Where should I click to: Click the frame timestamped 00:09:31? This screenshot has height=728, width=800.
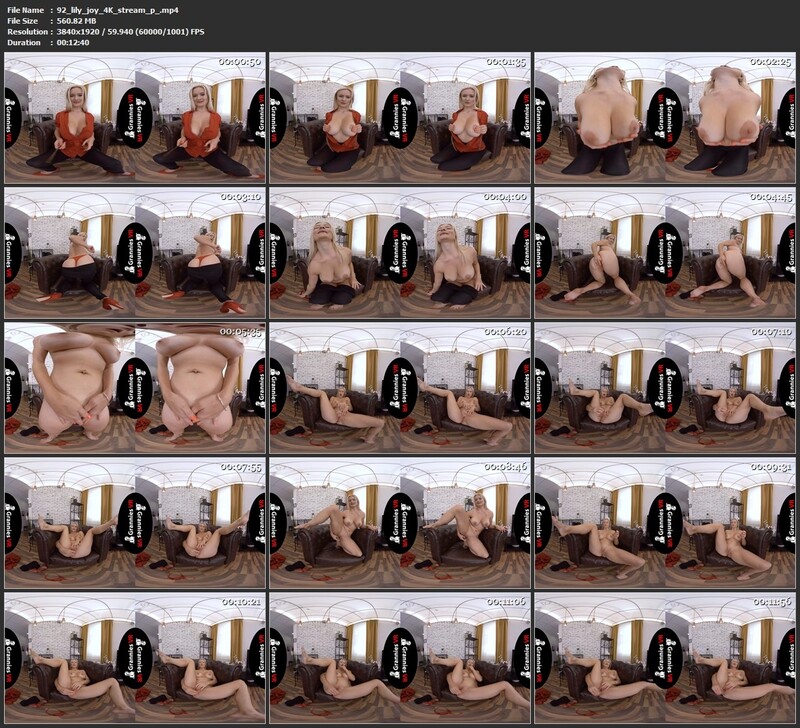tap(664, 523)
